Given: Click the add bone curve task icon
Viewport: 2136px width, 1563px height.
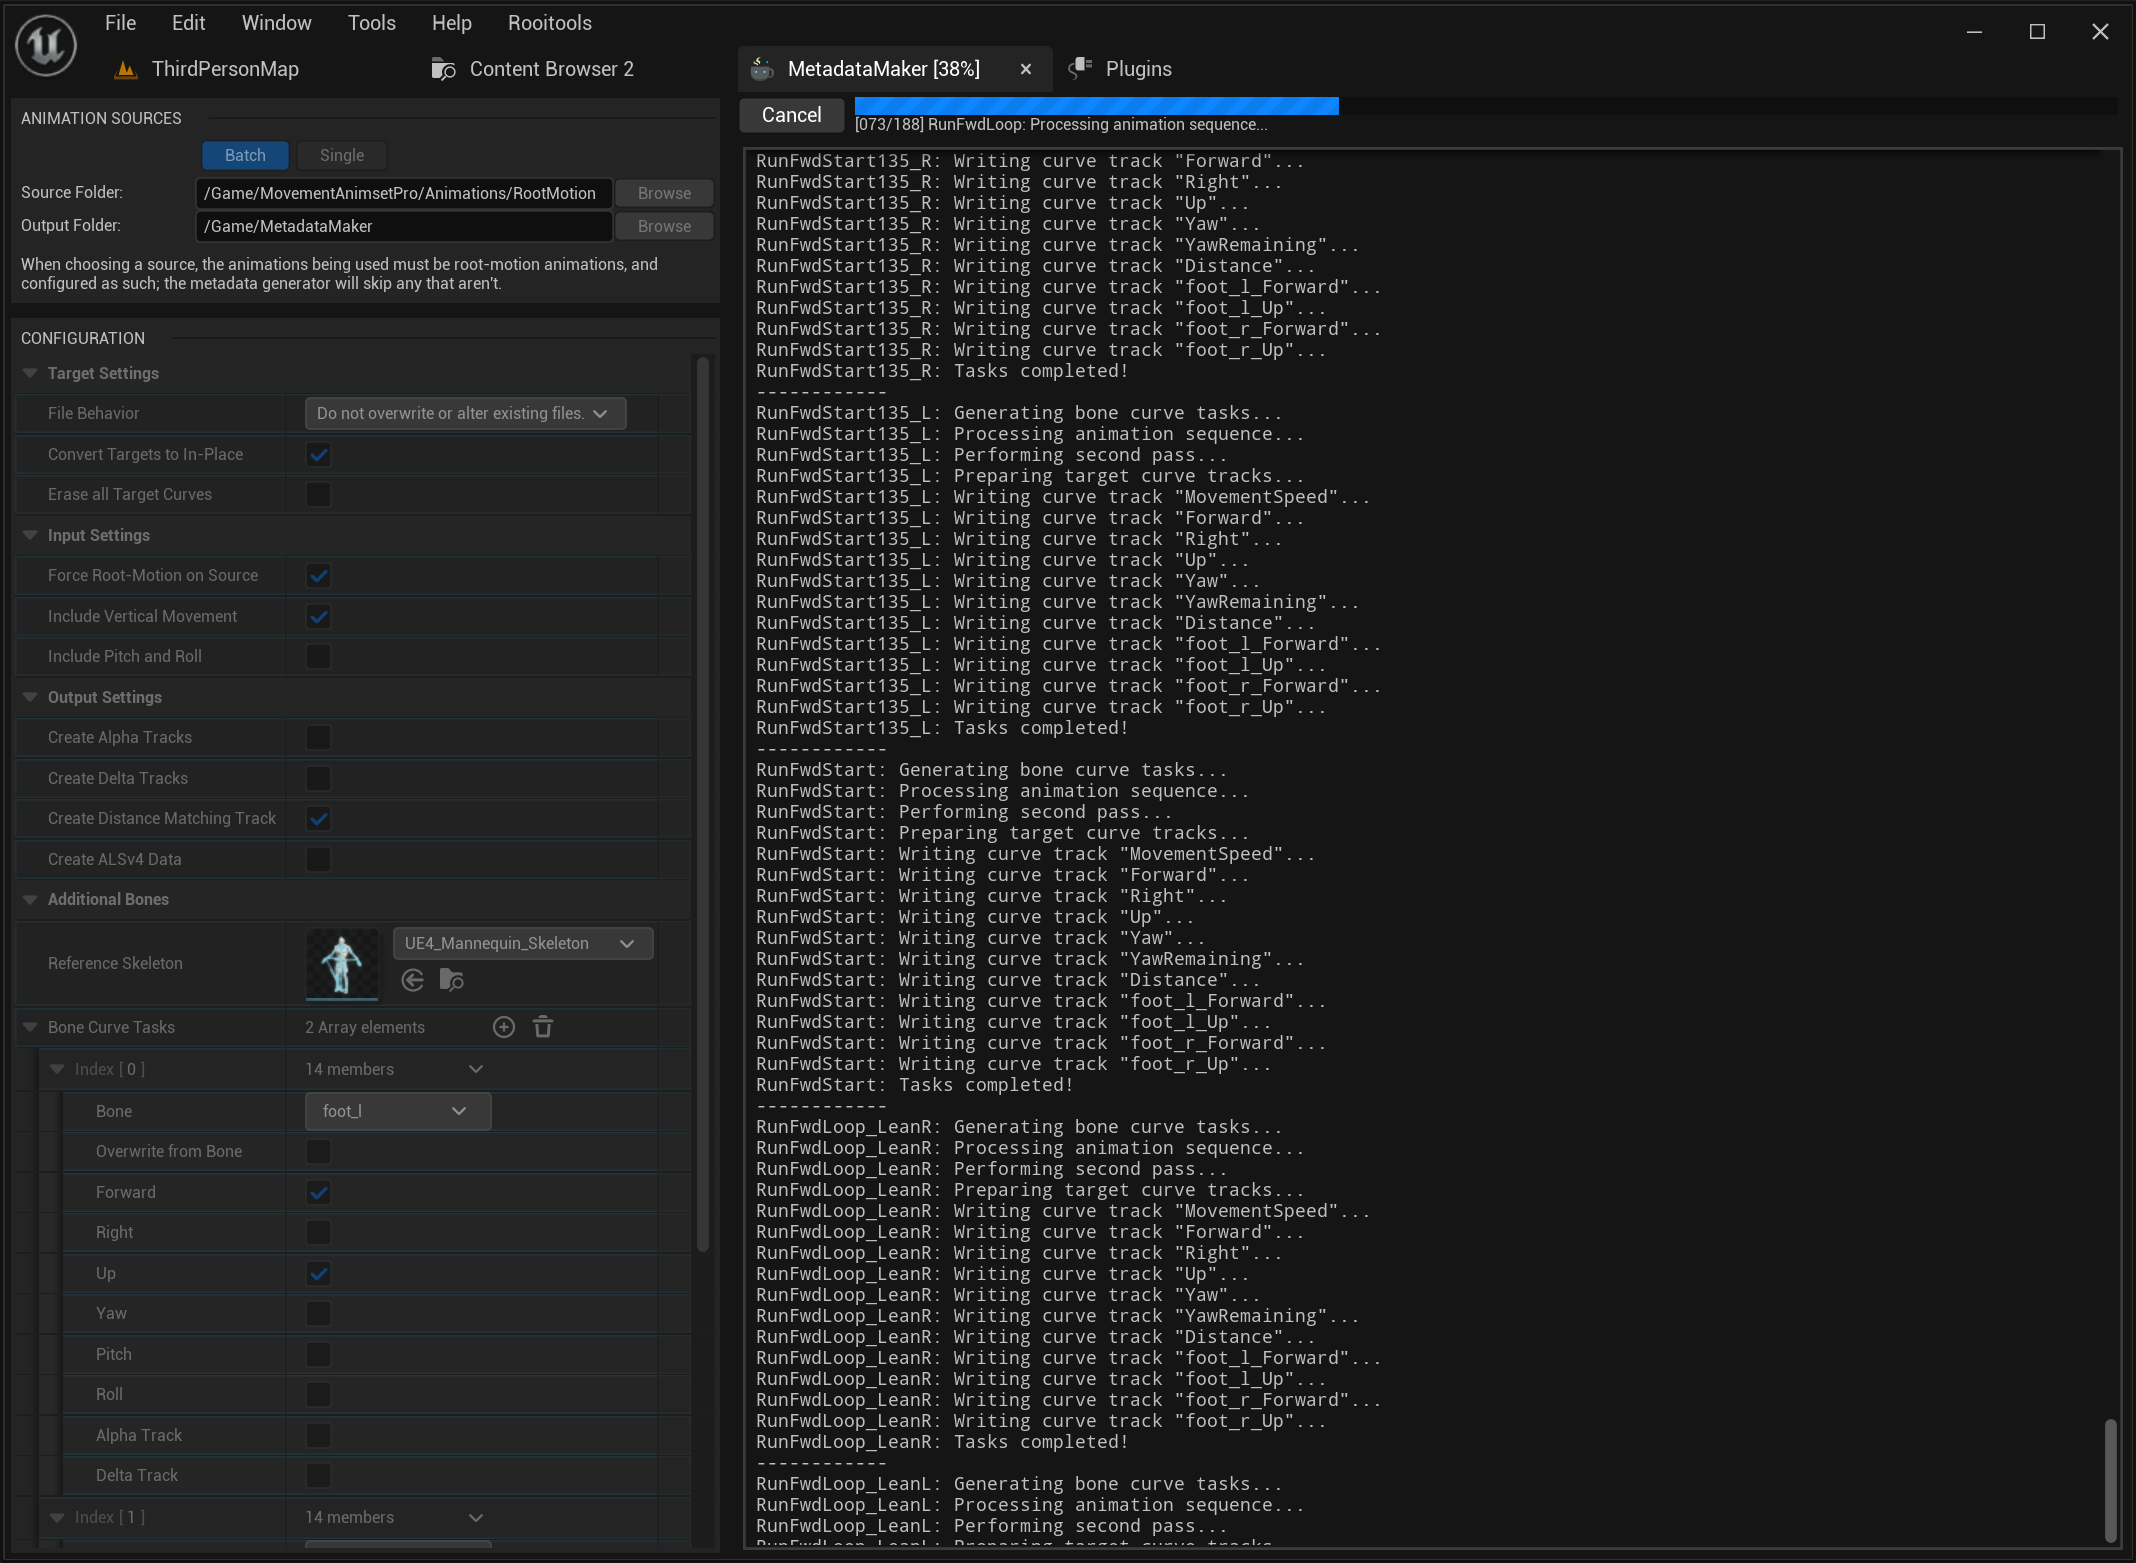Looking at the screenshot, I should 502,1027.
